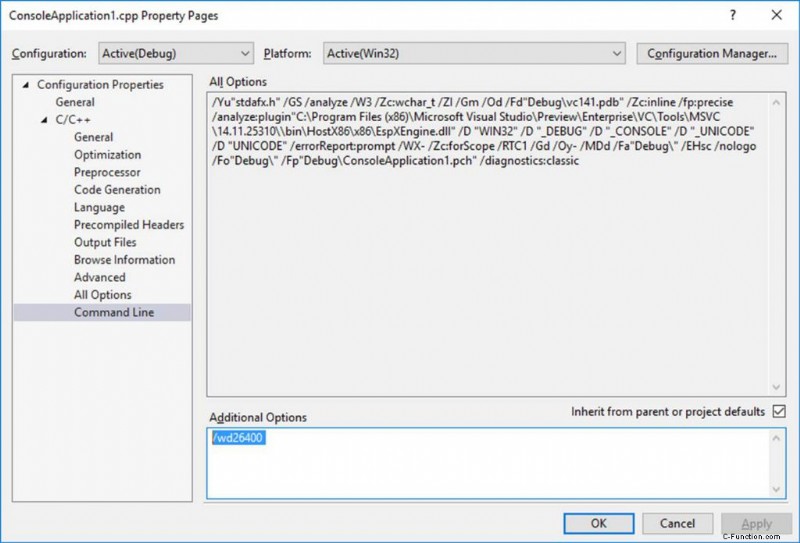The image size is (800, 543).
Task: Open the Output Files page
Action: pos(105,242)
